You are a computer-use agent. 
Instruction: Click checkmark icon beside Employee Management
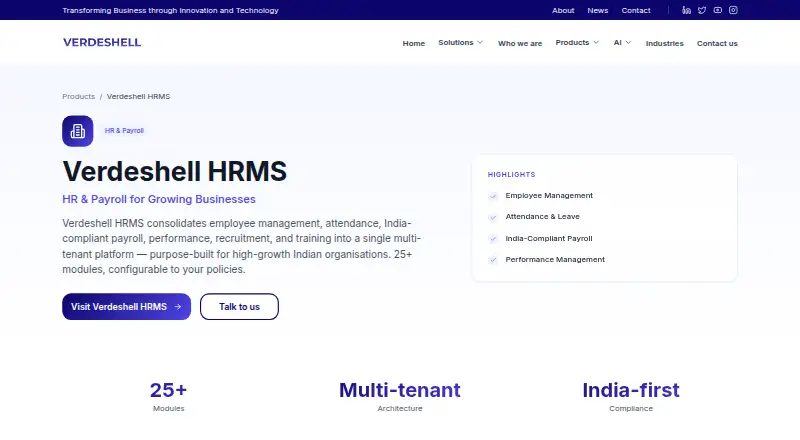[x=493, y=196]
